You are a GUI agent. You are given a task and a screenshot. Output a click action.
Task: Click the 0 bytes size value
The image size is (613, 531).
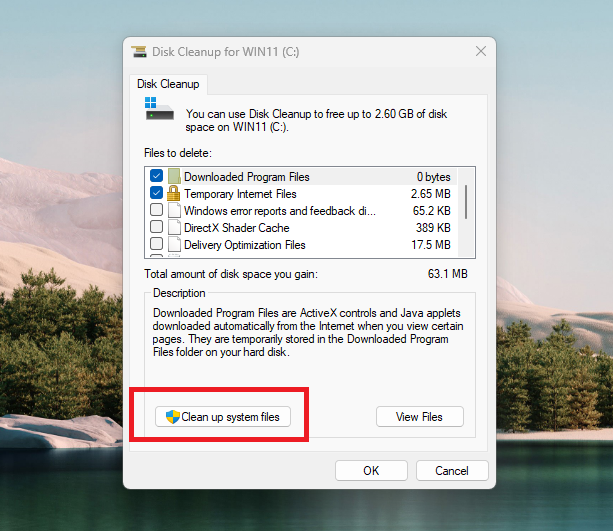point(434,177)
